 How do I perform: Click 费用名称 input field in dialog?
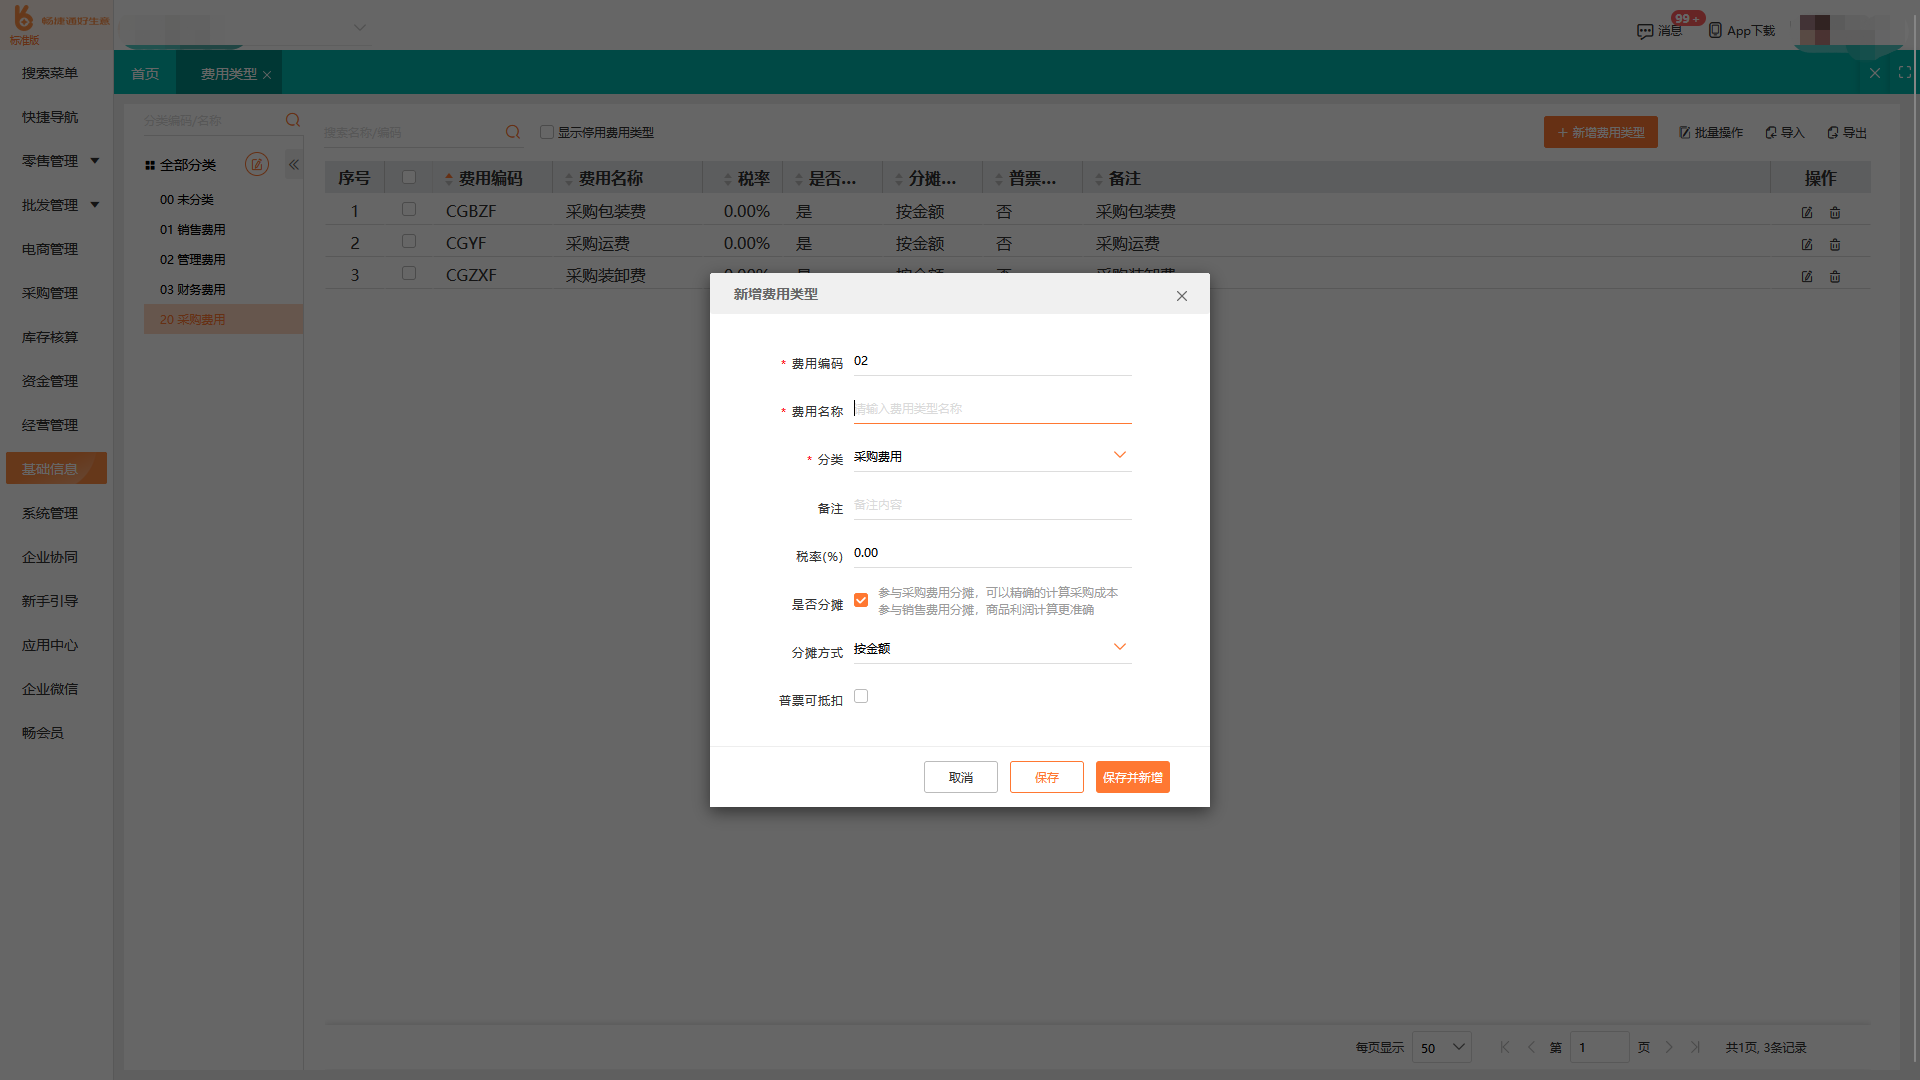(x=993, y=407)
